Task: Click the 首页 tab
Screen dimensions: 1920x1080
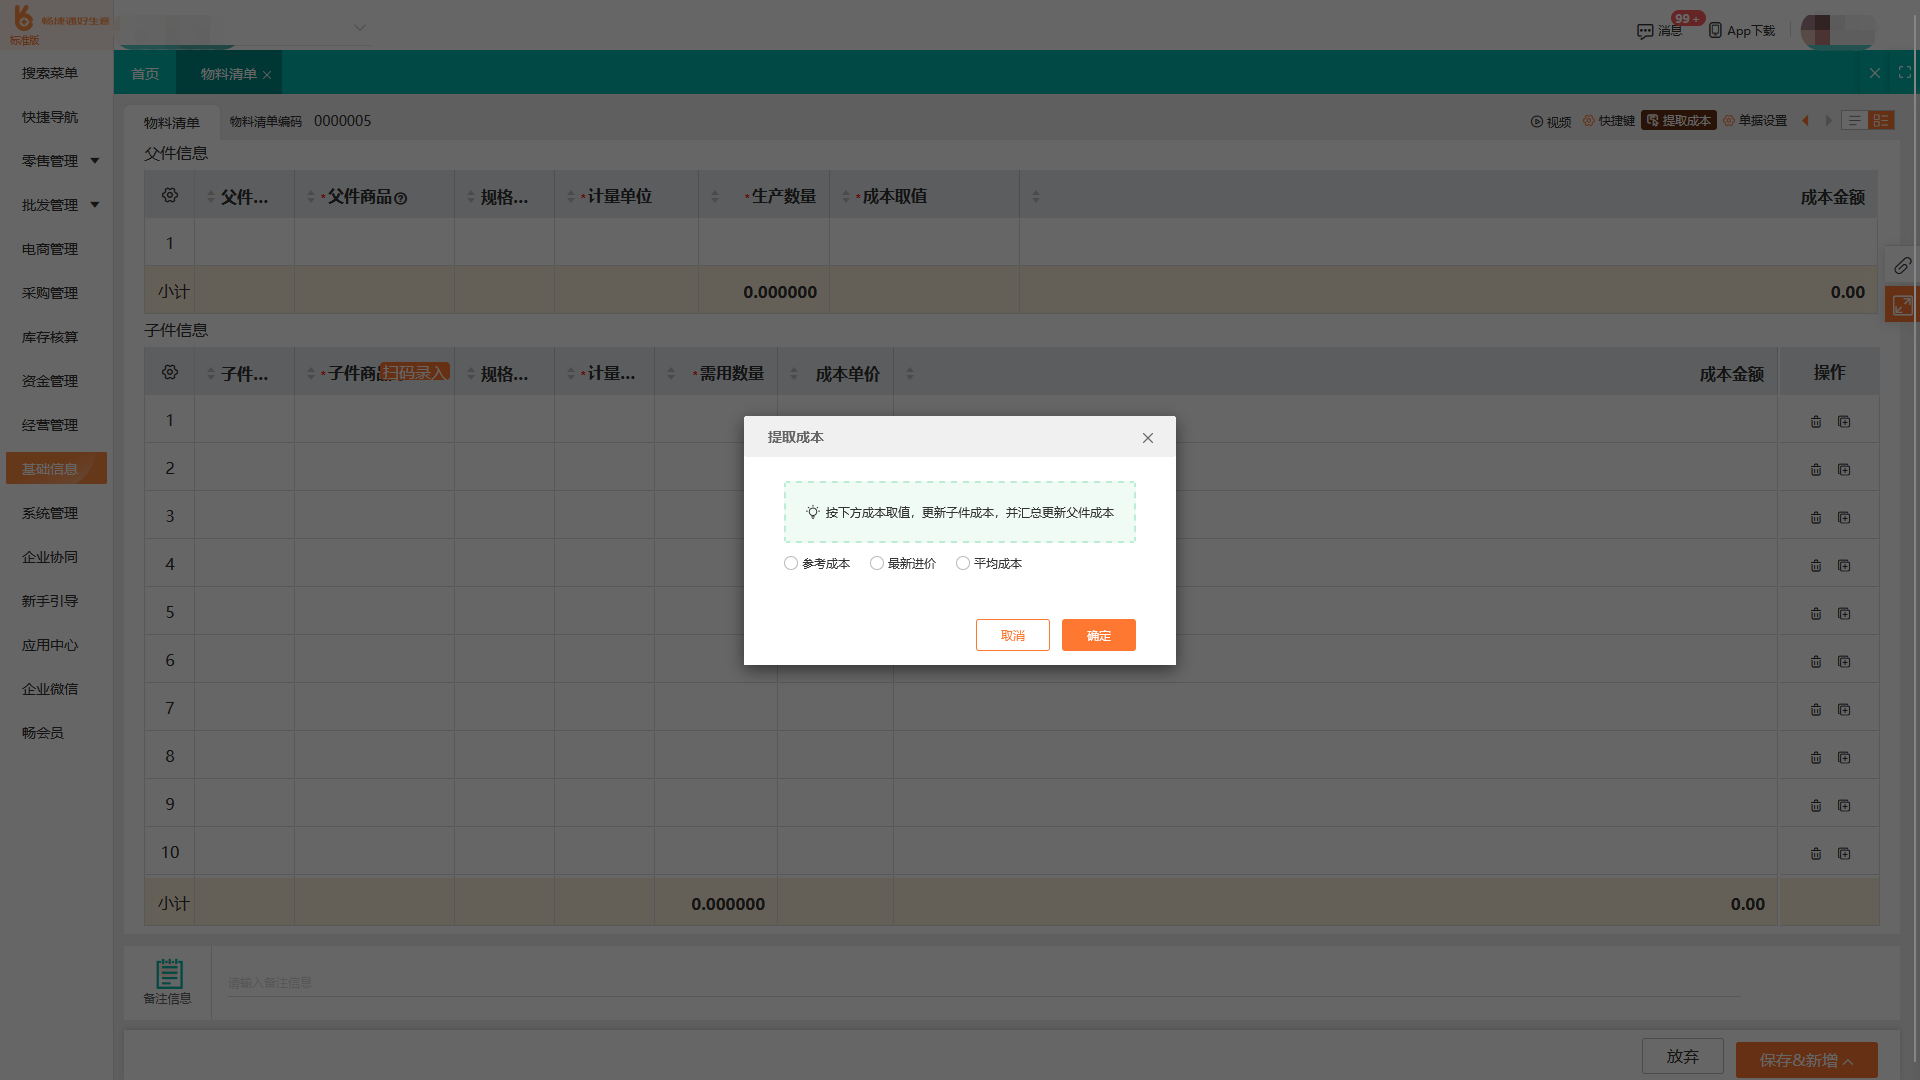Action: [144, 74]
